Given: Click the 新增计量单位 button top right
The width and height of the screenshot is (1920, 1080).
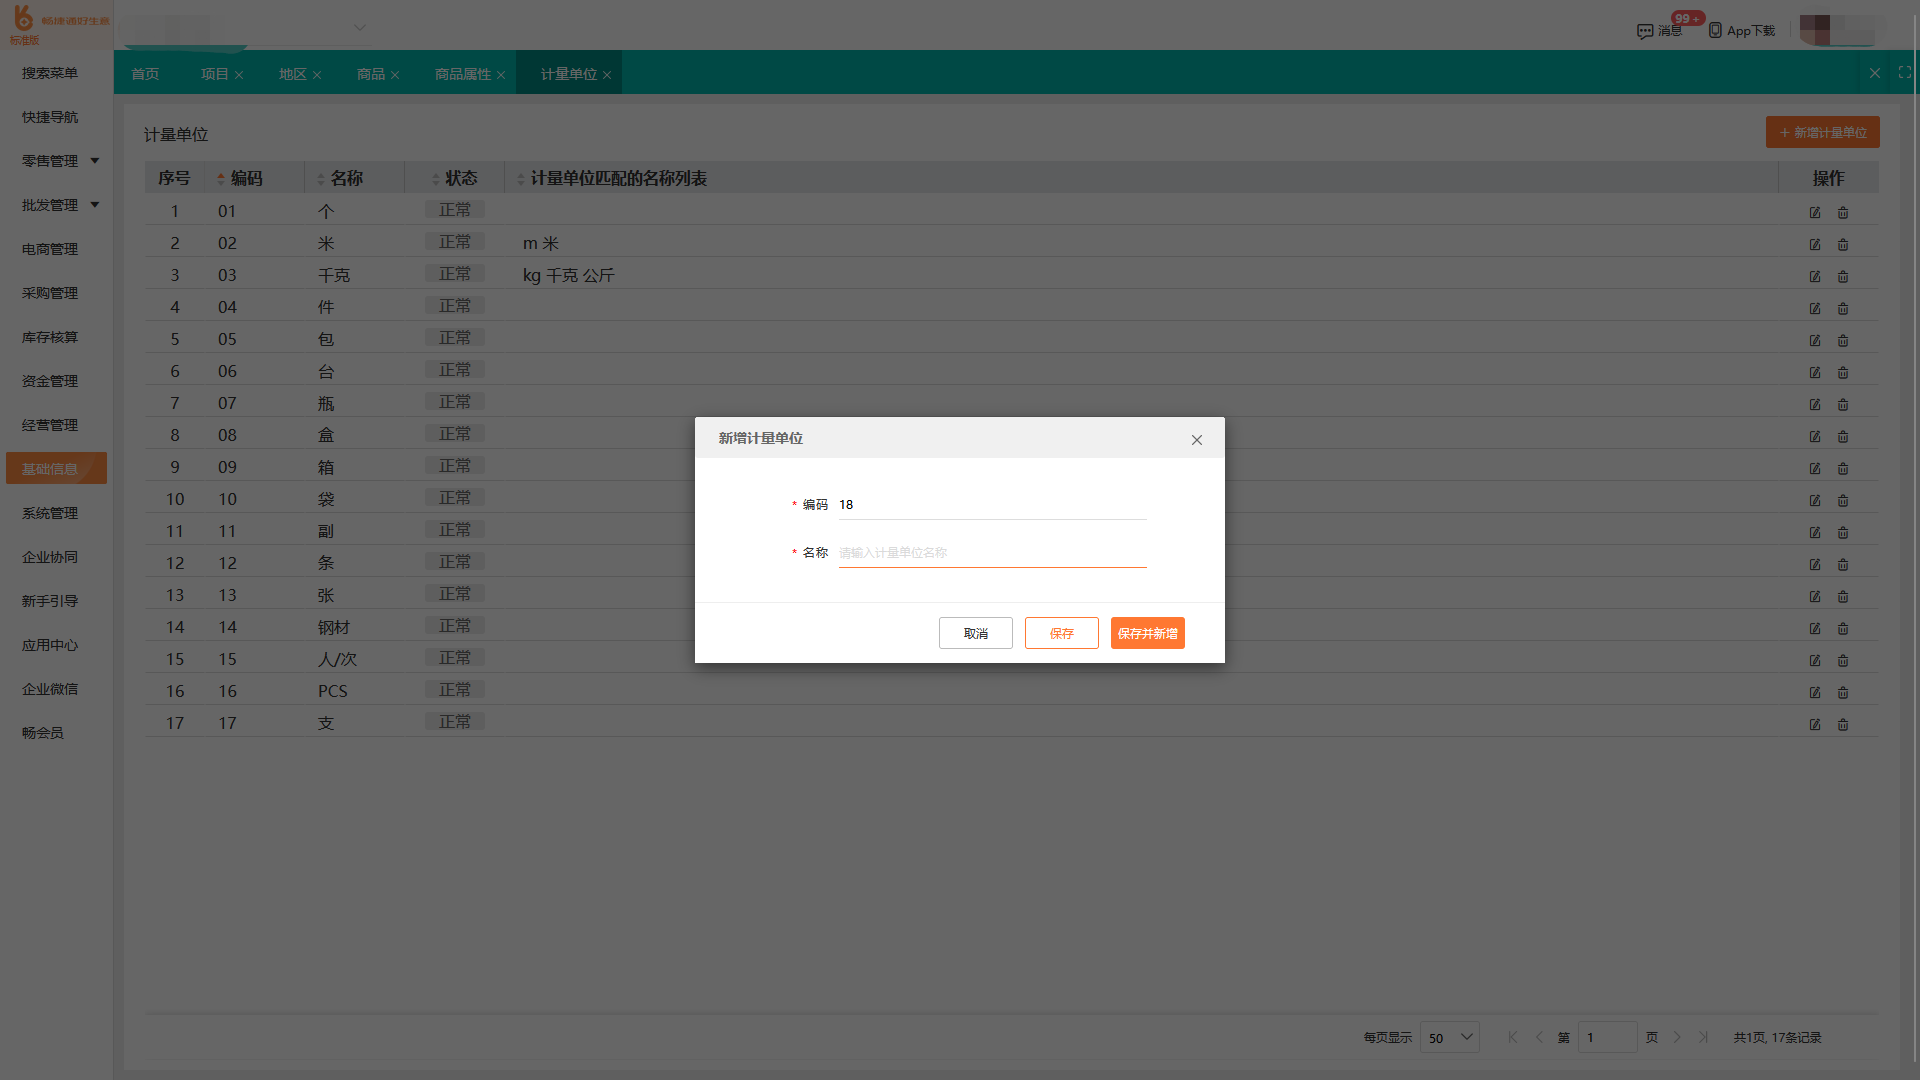Looking at the screenshot, I should (x=1822, y=132).
